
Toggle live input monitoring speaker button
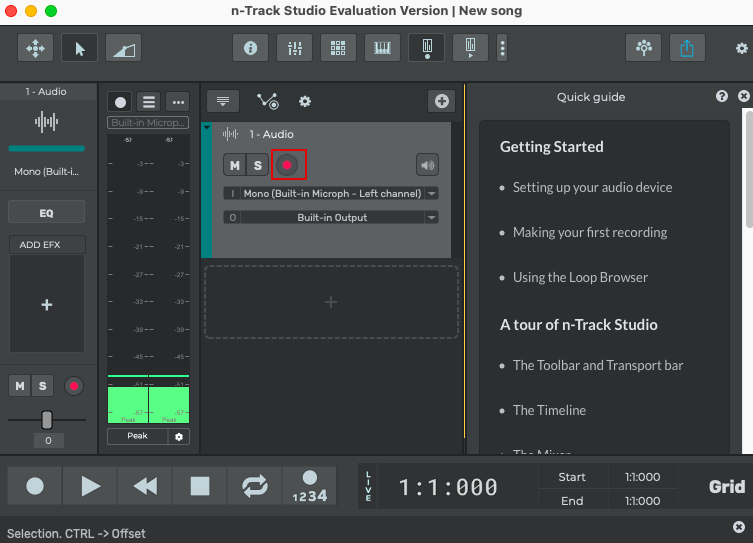427,165
